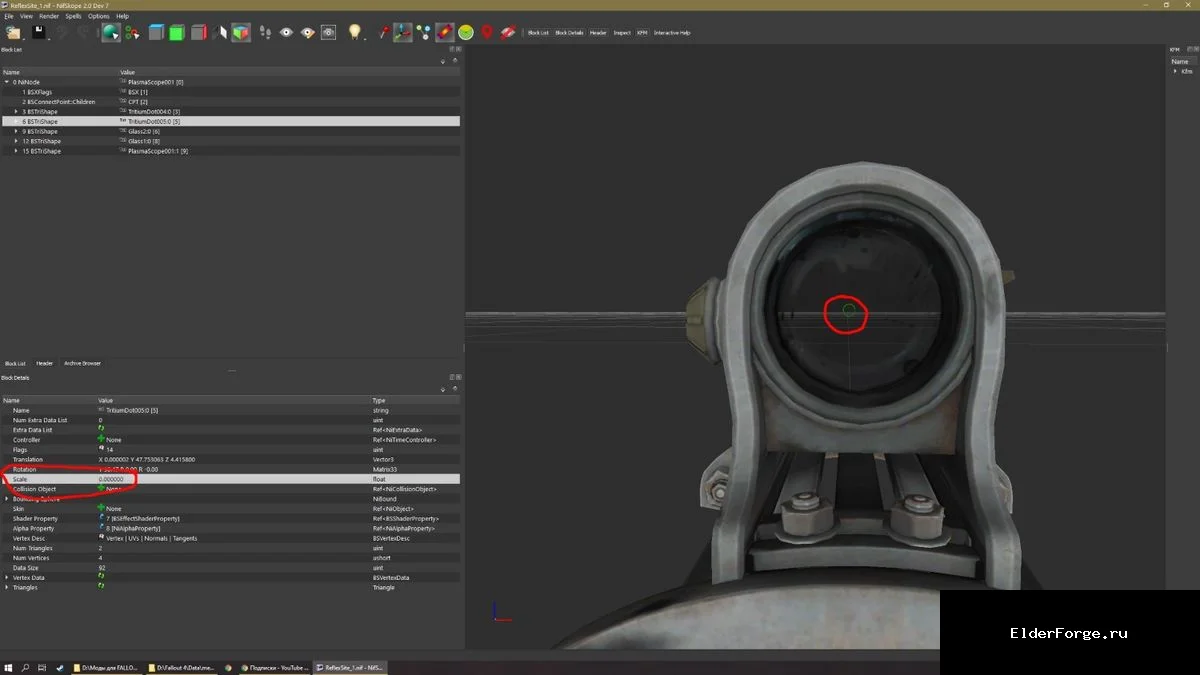Toggle visibility with the plain eye icon
1200x675 pixels.
click(286, 32)
